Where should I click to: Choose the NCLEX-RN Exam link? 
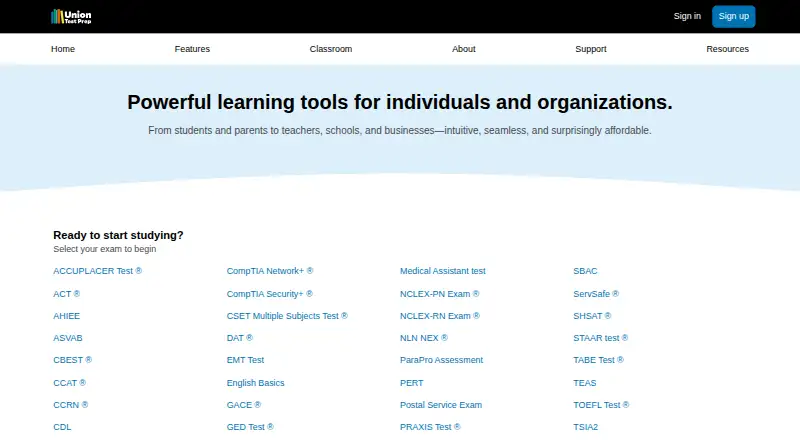click(x=440, y=316)
